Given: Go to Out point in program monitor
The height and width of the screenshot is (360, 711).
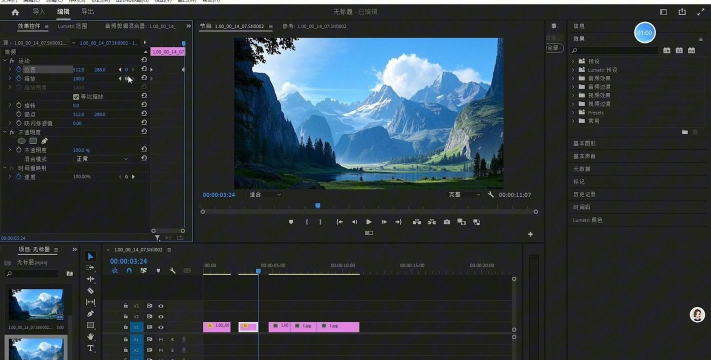Looking at the screenshot, I should [x=398, y=222].
